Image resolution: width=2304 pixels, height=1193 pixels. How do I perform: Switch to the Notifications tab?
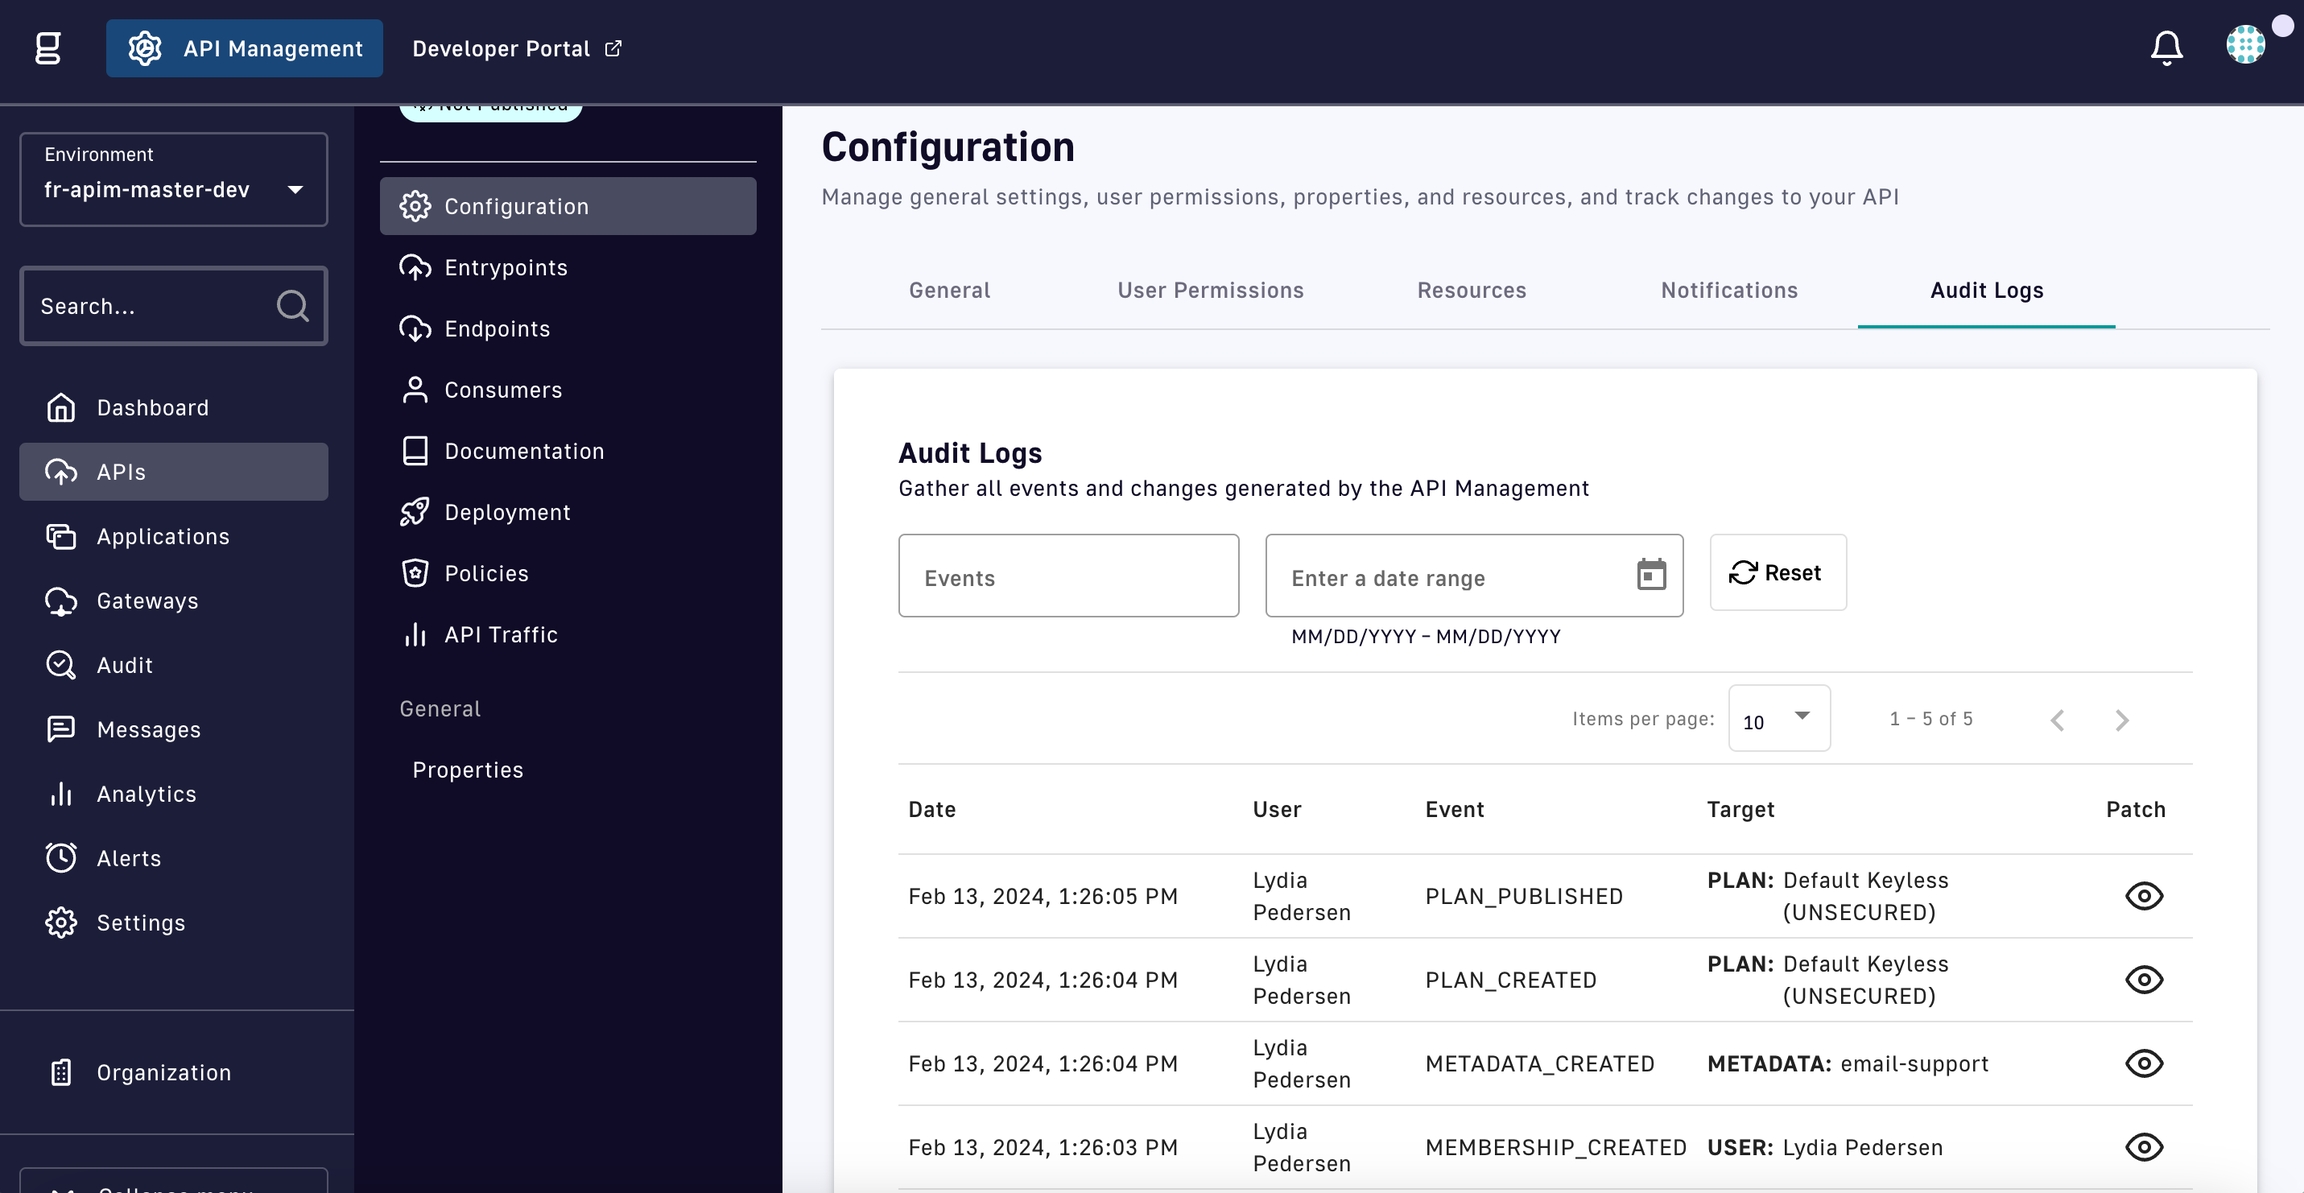[1729, 291]
